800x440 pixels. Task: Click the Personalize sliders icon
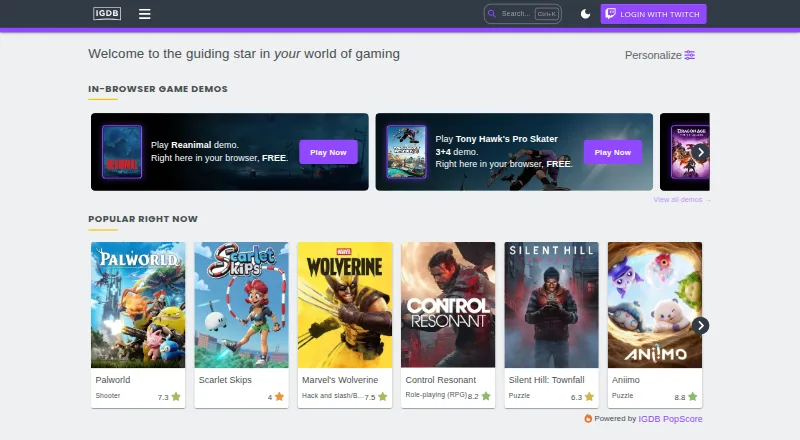[x=690, y=55]
